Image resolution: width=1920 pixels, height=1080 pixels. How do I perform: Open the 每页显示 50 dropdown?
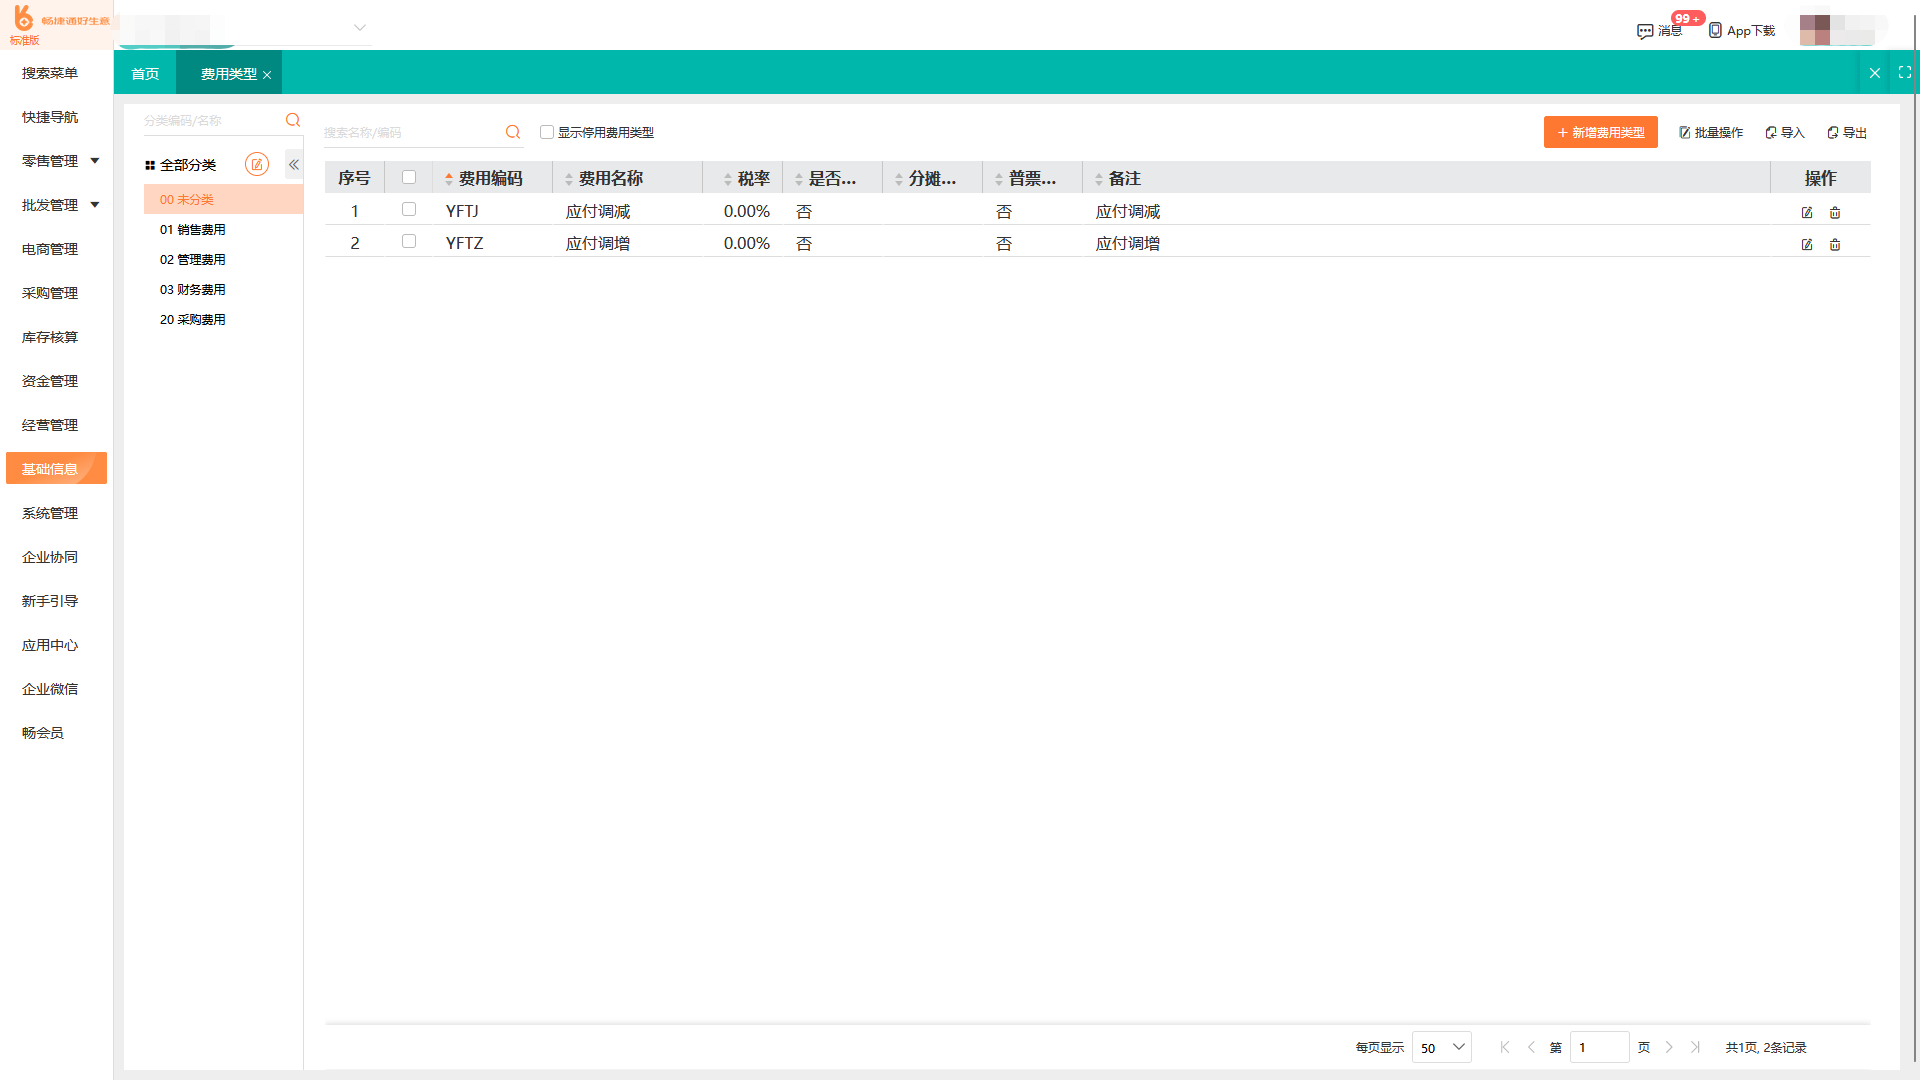point(1440,1047)
